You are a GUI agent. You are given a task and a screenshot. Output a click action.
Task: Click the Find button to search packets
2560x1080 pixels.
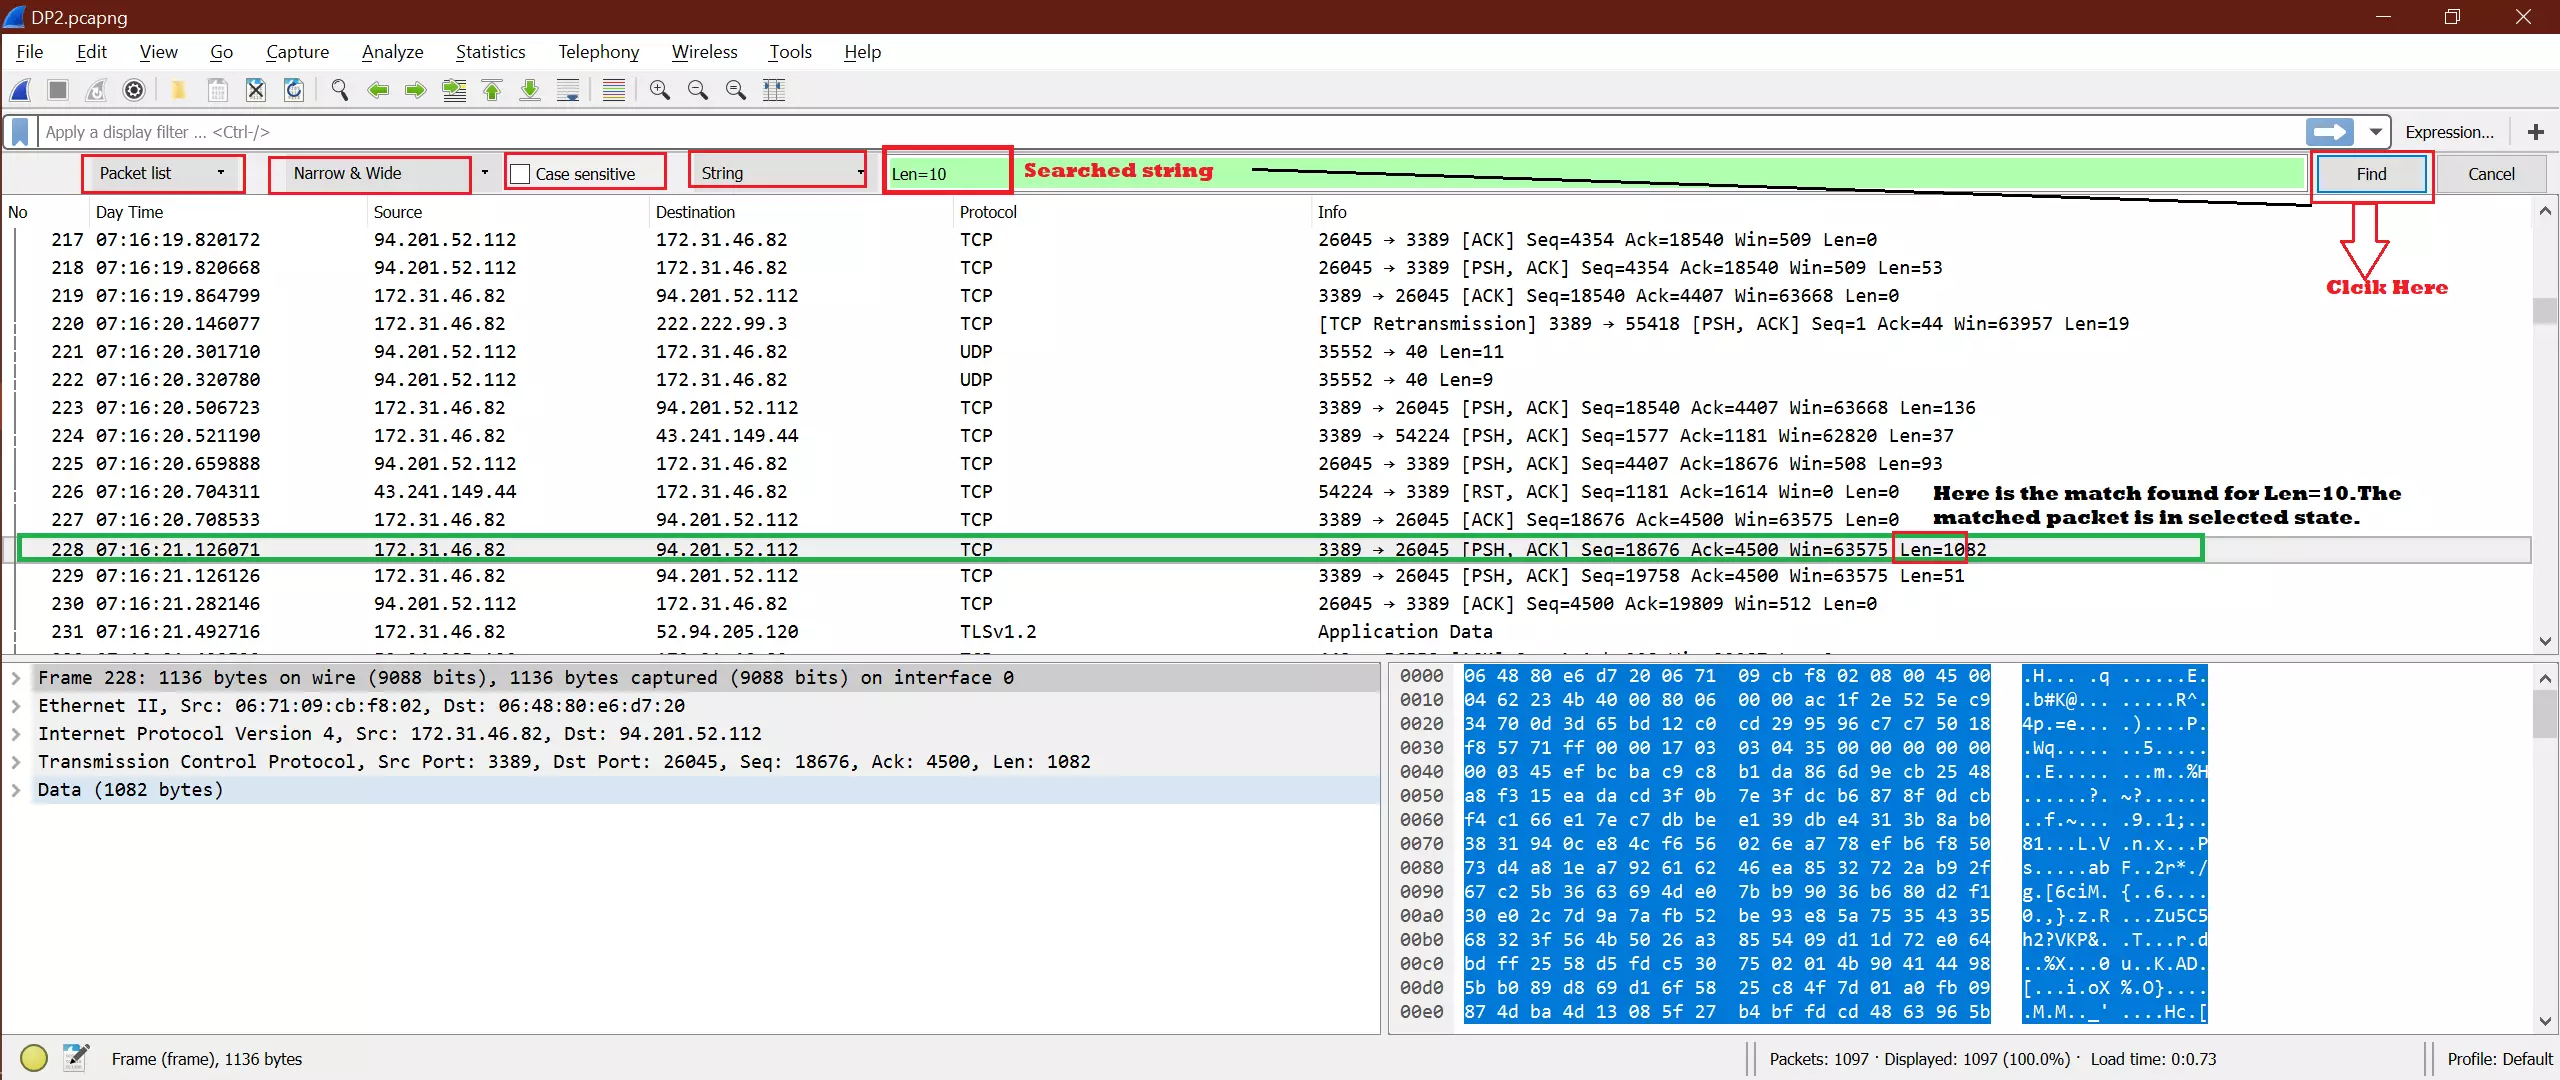(2371, 173)
